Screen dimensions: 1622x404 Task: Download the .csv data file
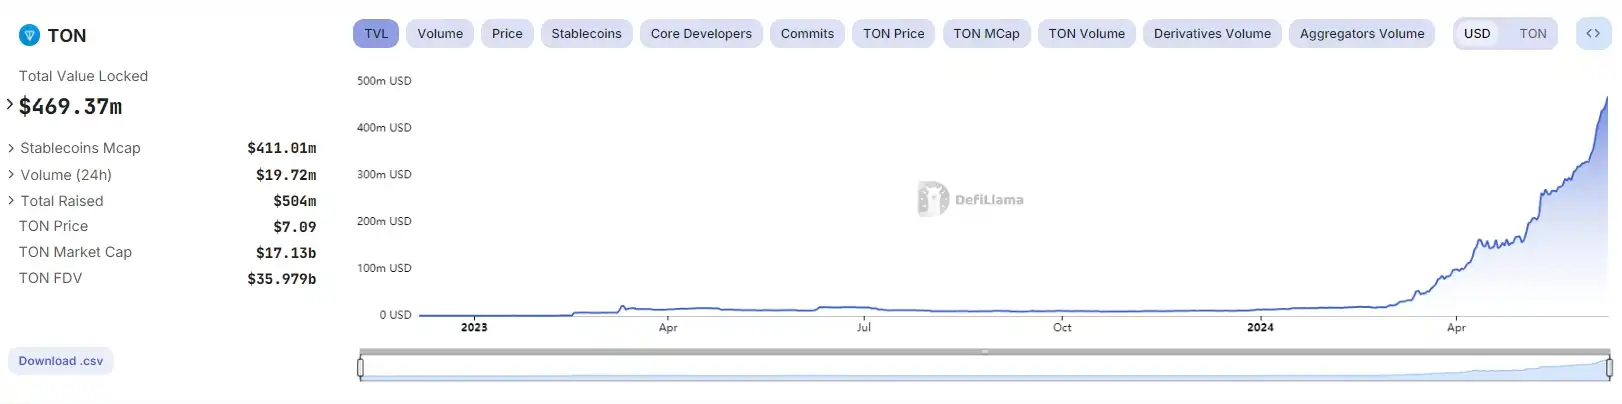pos(60,361)
